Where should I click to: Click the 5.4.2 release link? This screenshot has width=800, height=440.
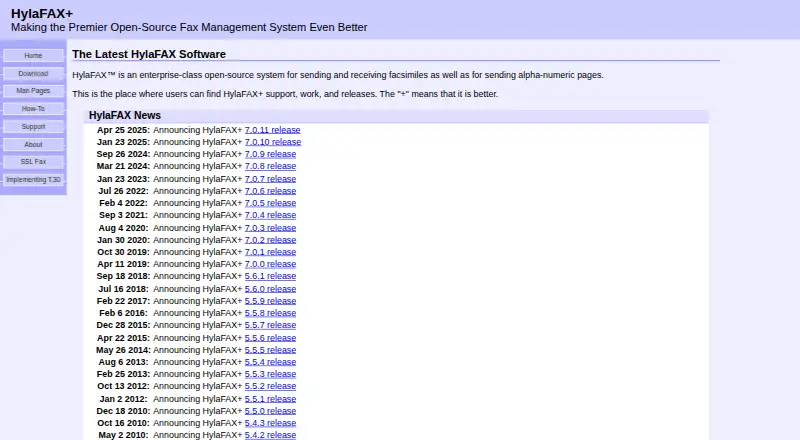click(270, 435)
